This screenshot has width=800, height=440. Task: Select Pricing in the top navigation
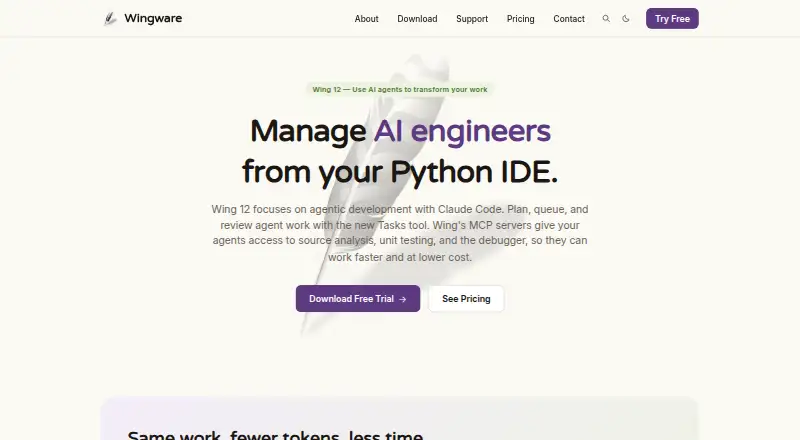coord(520,19)
